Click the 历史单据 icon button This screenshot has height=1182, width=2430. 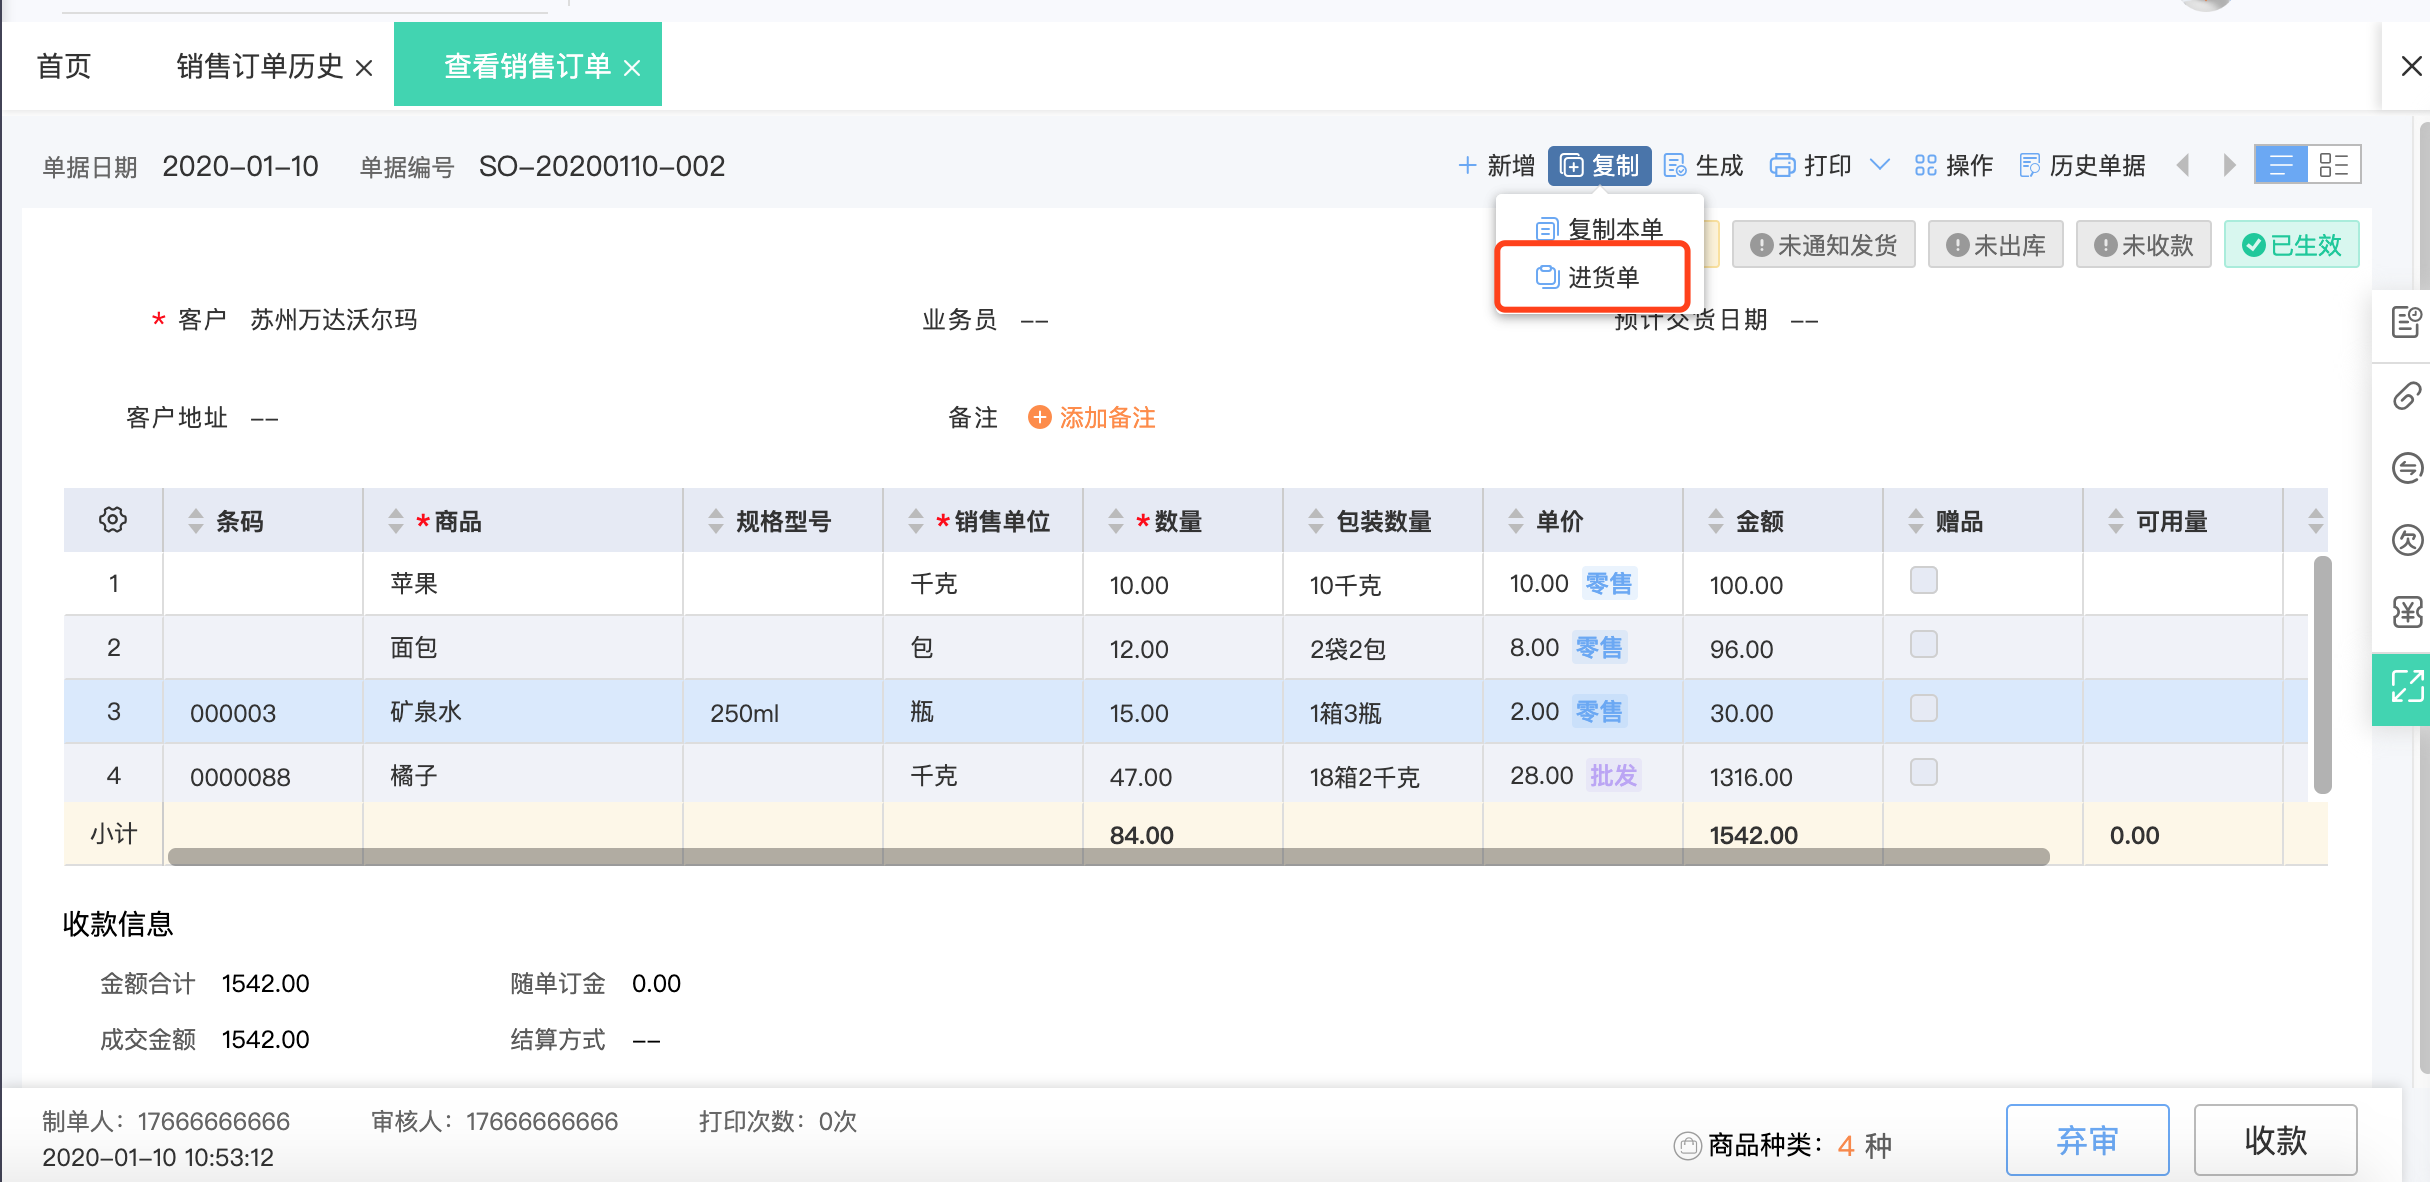click(x=2030, y=167)
